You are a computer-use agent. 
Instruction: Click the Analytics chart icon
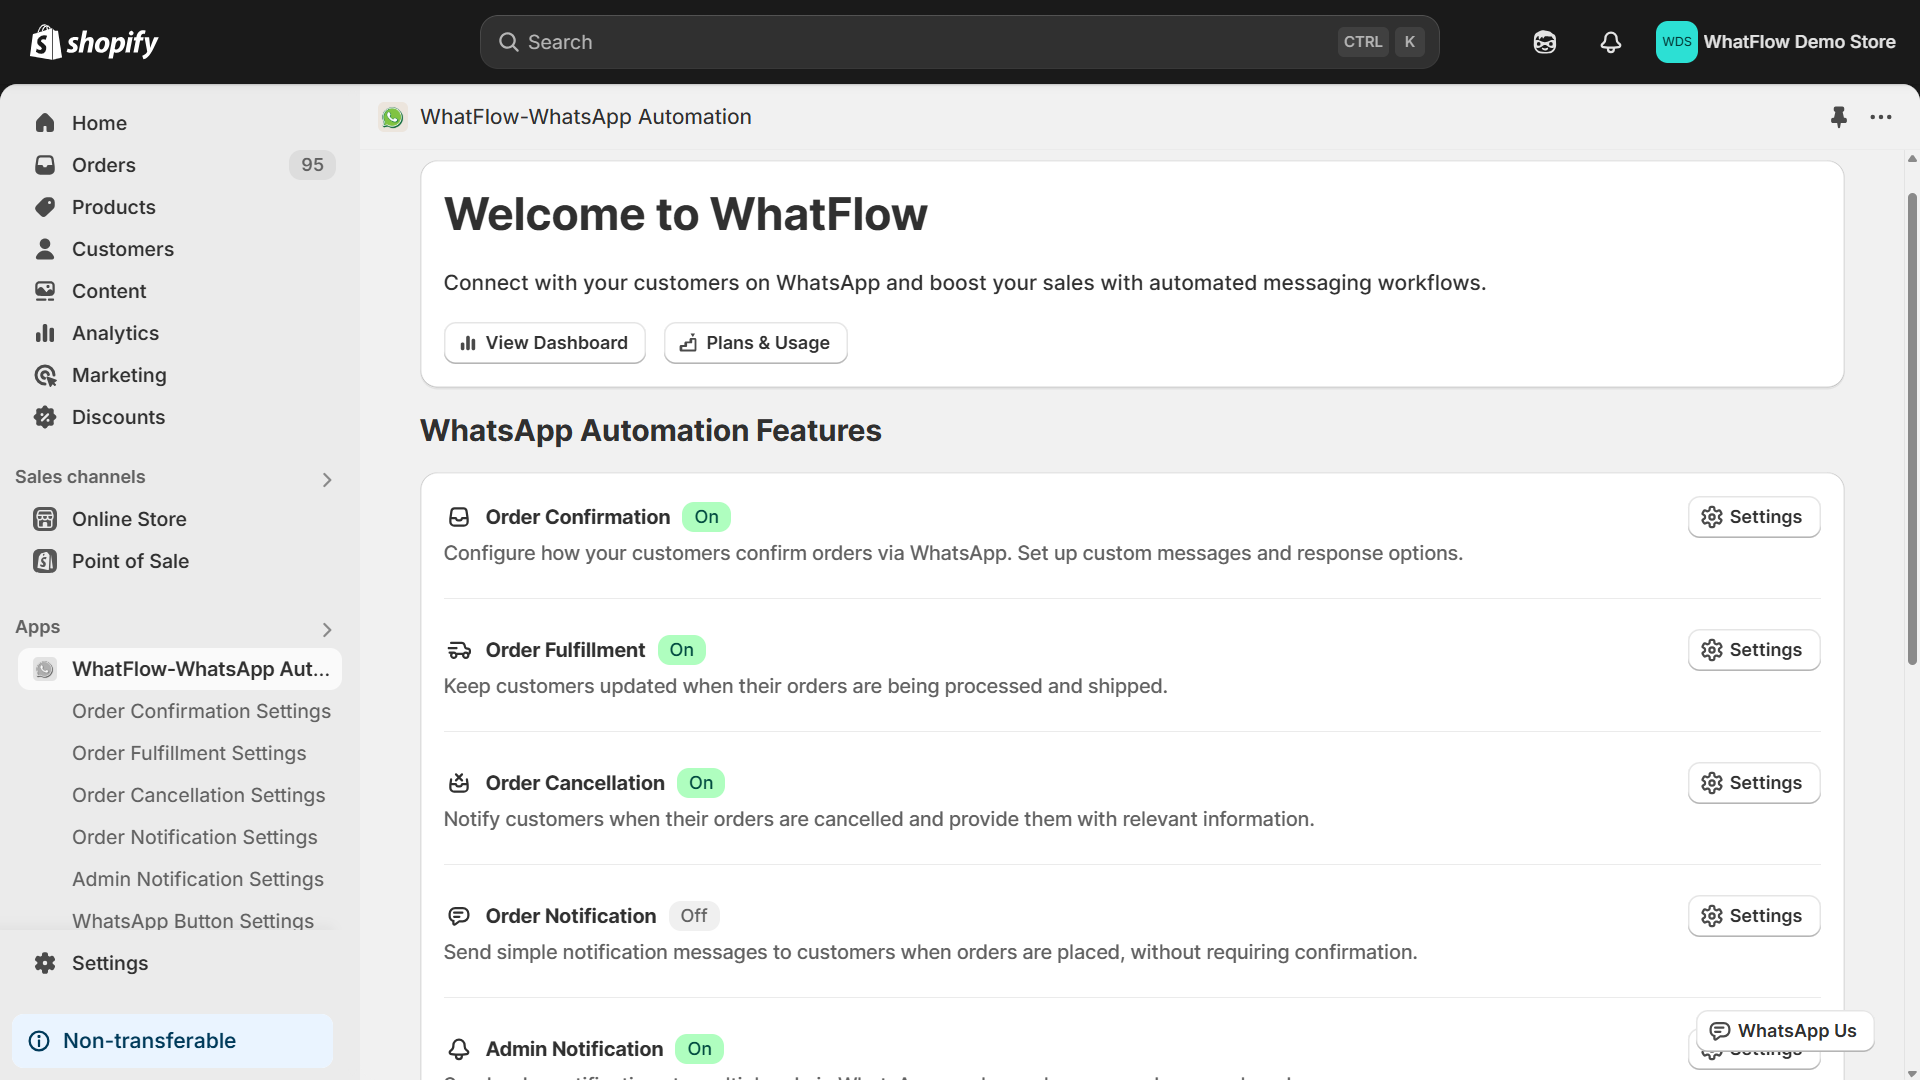(x=45, y=333)
